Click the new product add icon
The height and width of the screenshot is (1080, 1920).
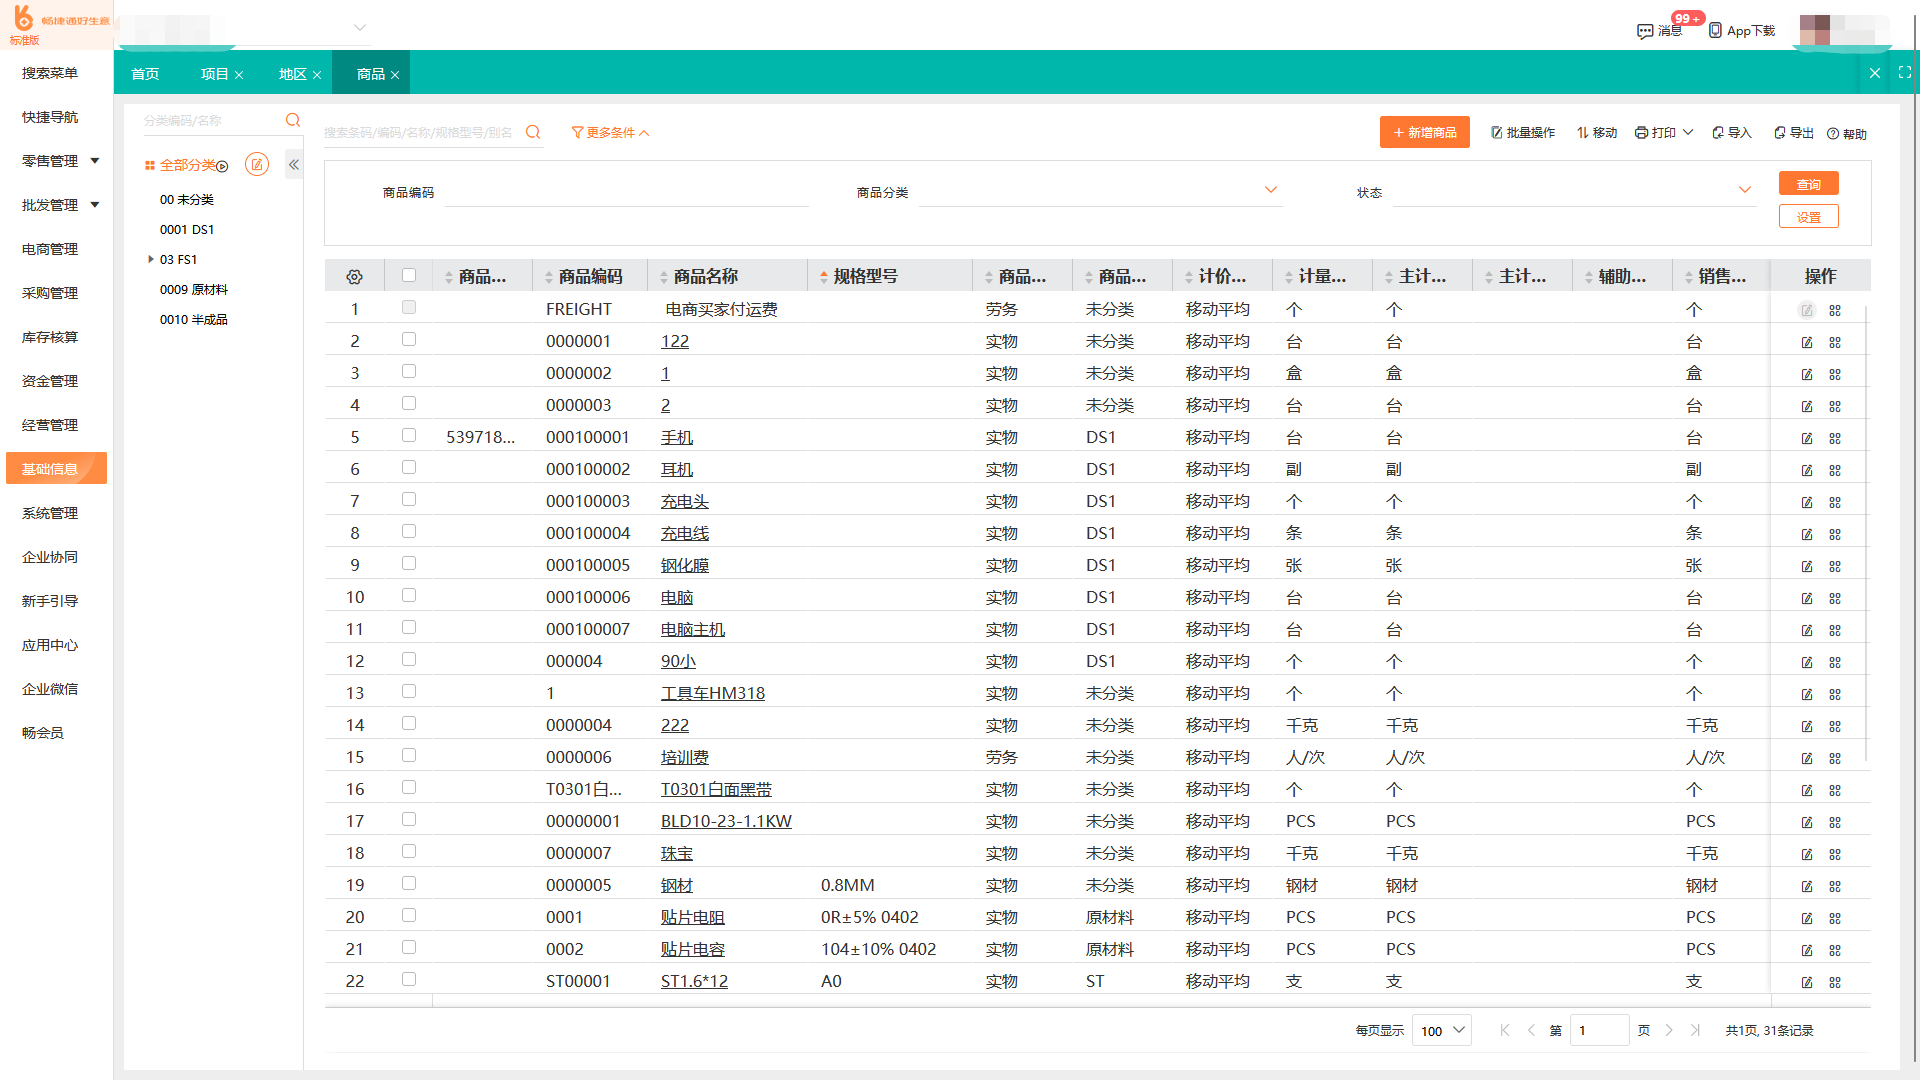point(1422,132)
